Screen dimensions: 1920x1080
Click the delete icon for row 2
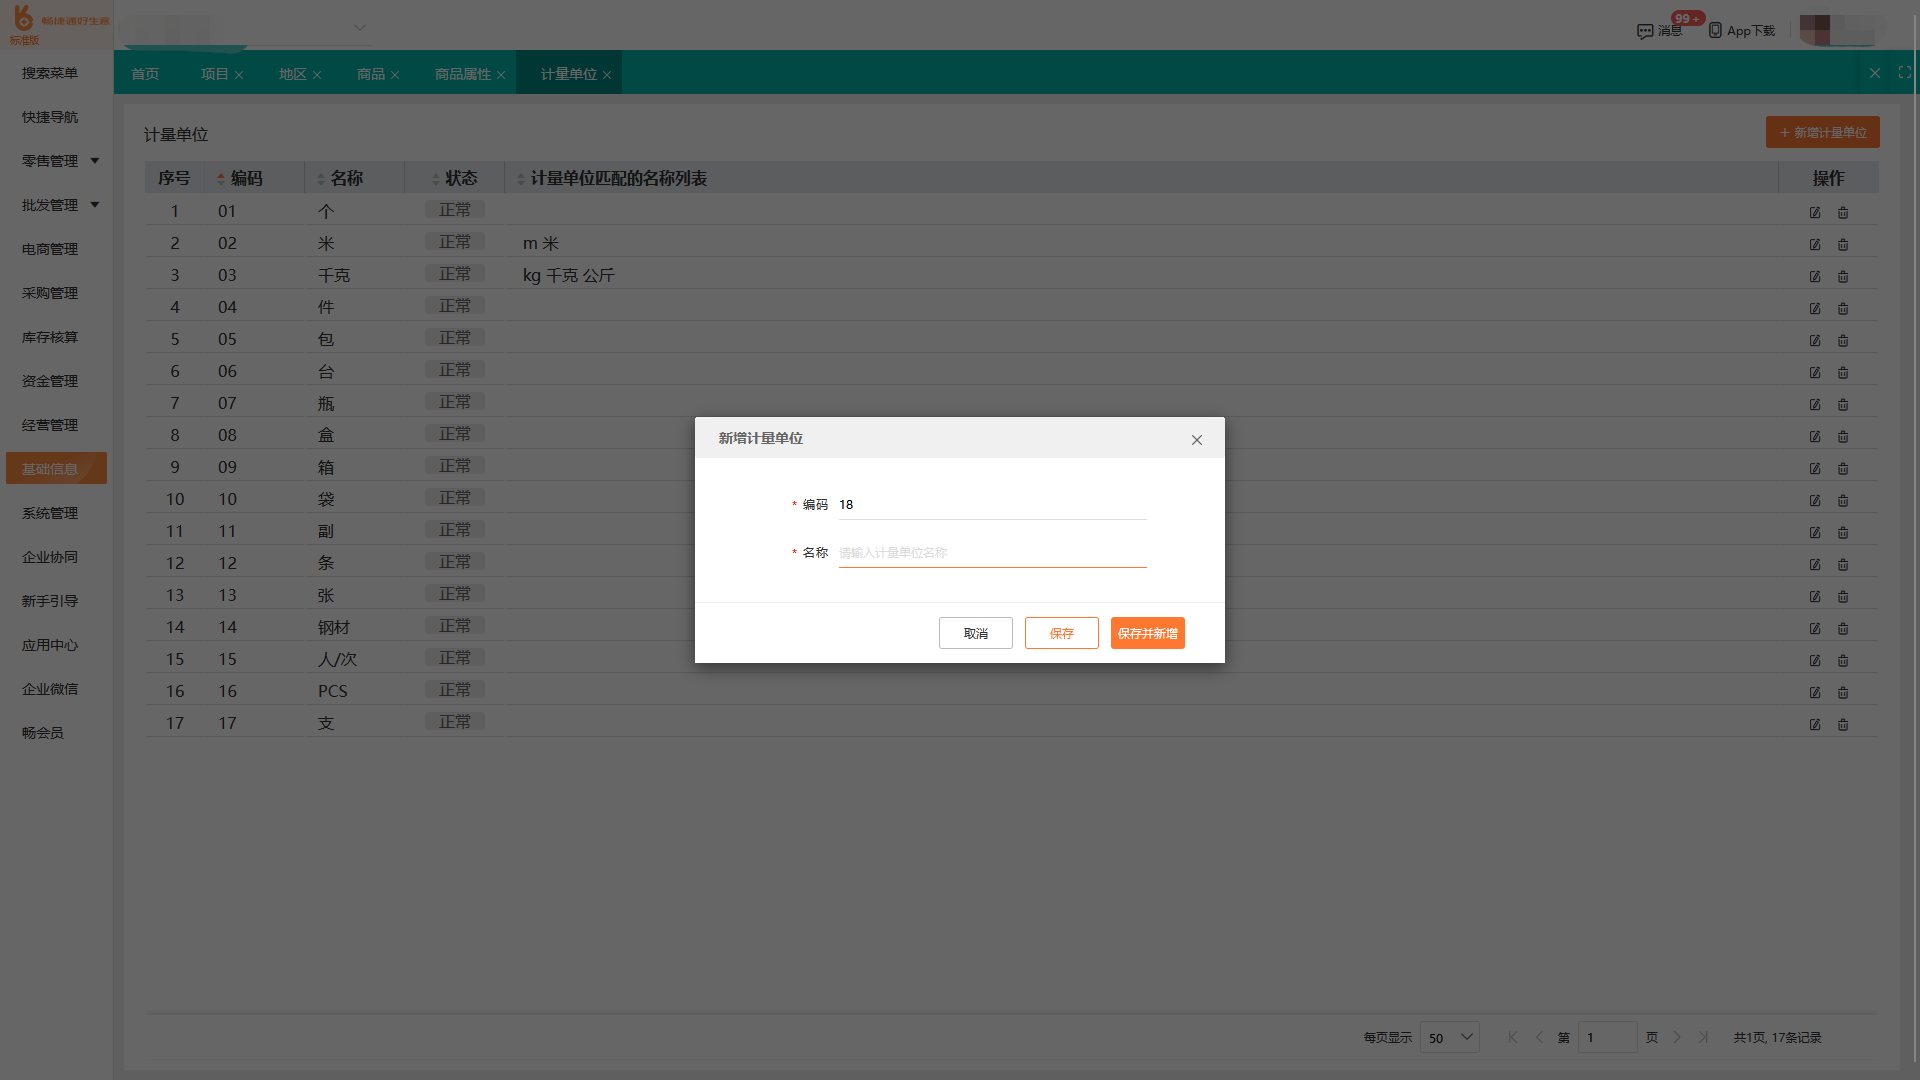1842,244
